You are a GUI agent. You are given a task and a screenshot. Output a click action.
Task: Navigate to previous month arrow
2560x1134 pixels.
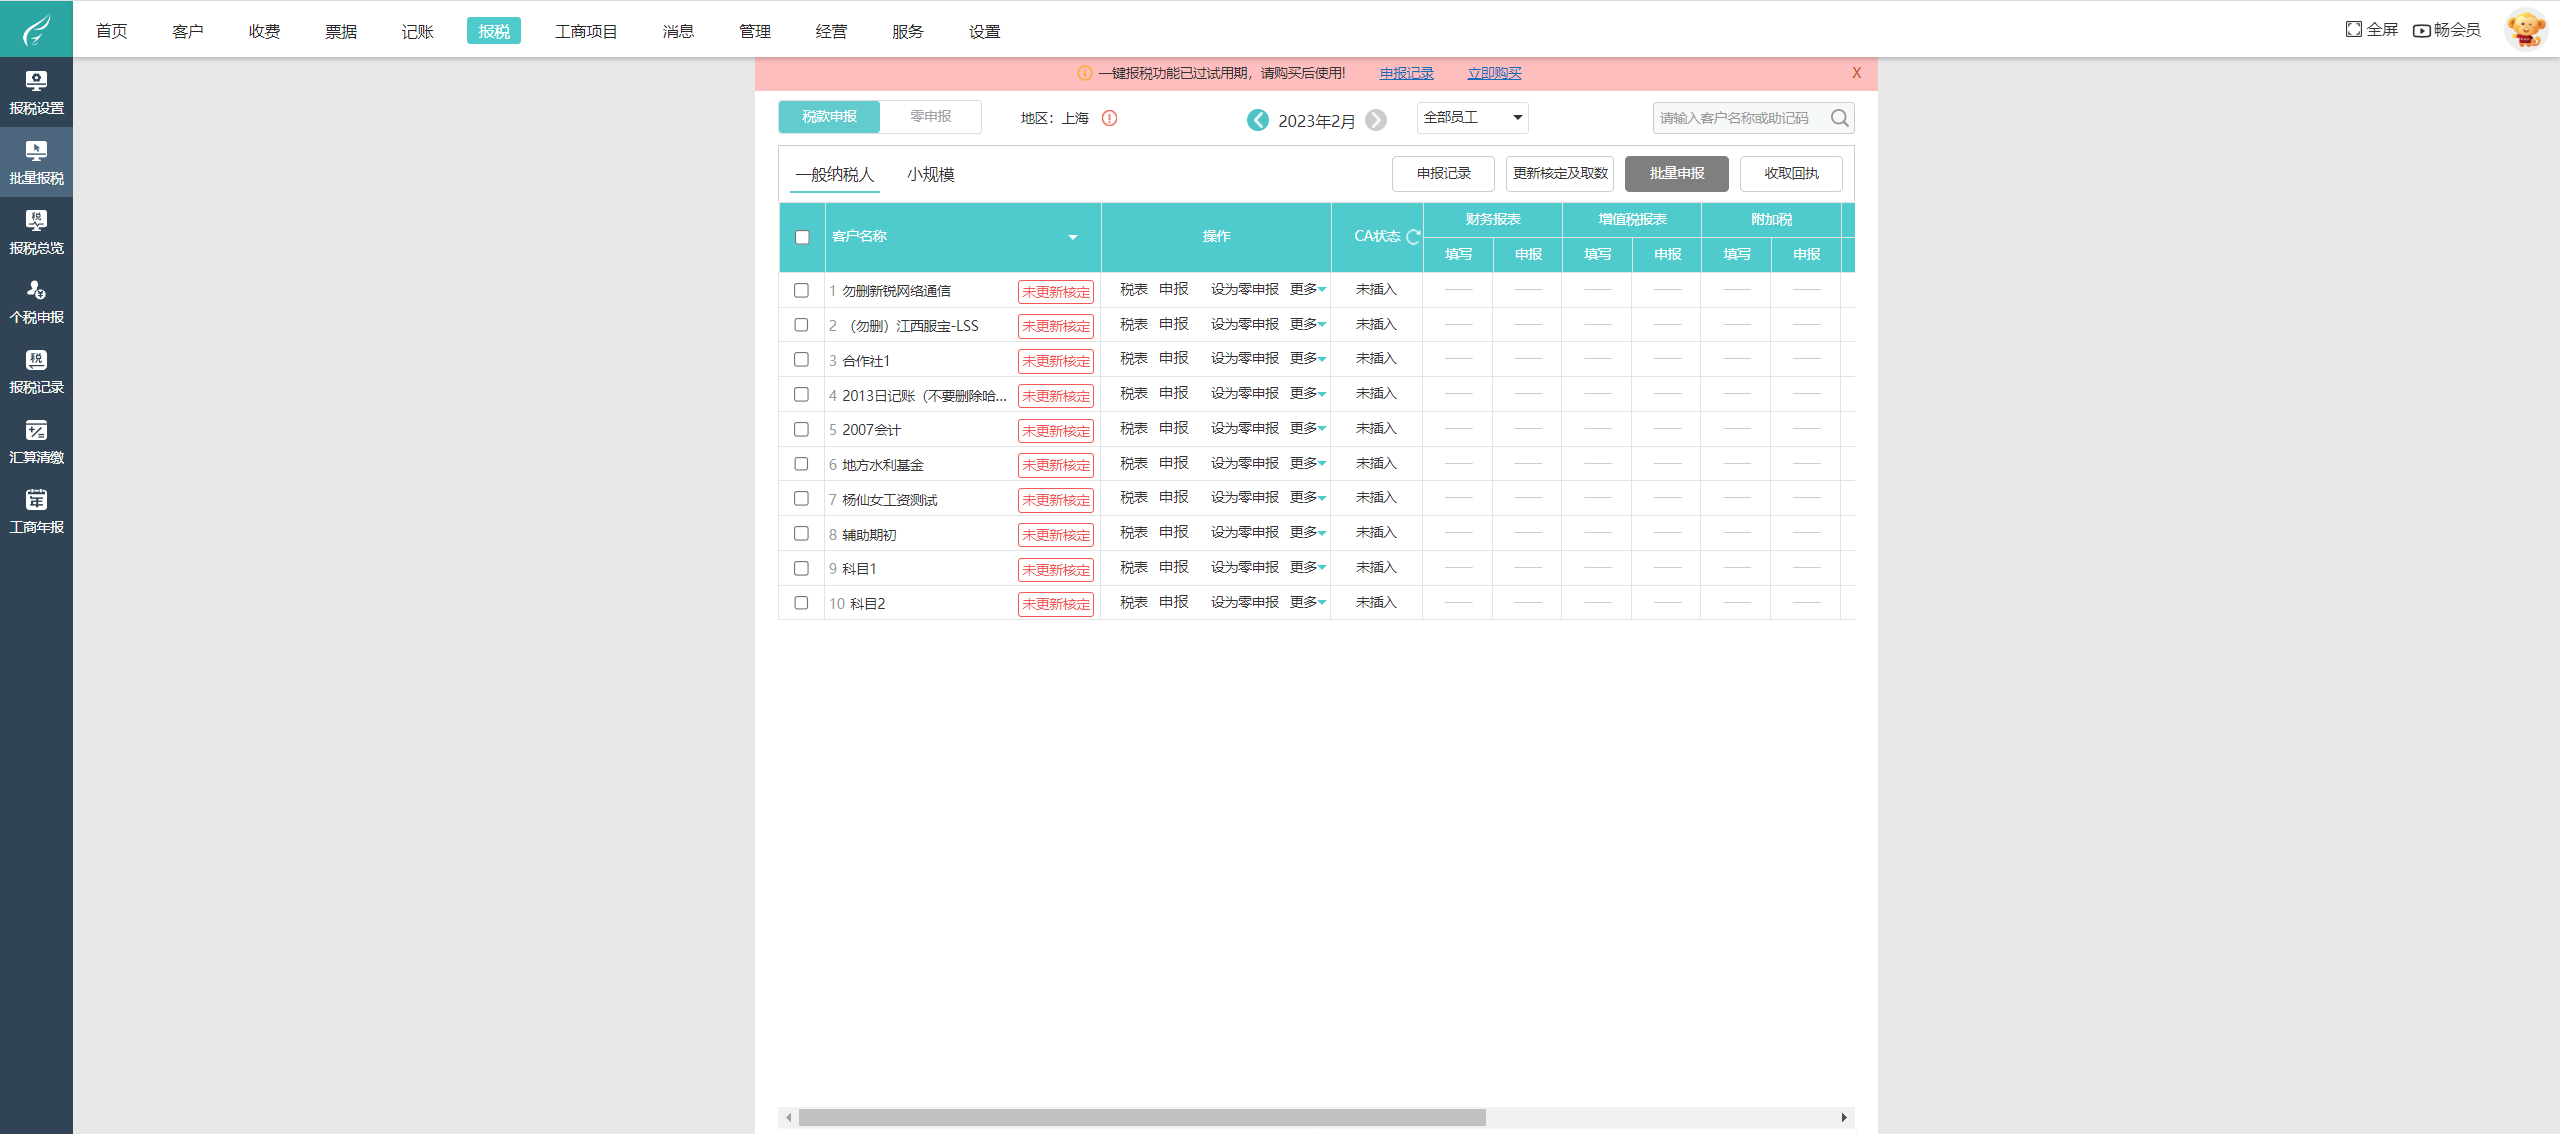[x=1257, y=117]
